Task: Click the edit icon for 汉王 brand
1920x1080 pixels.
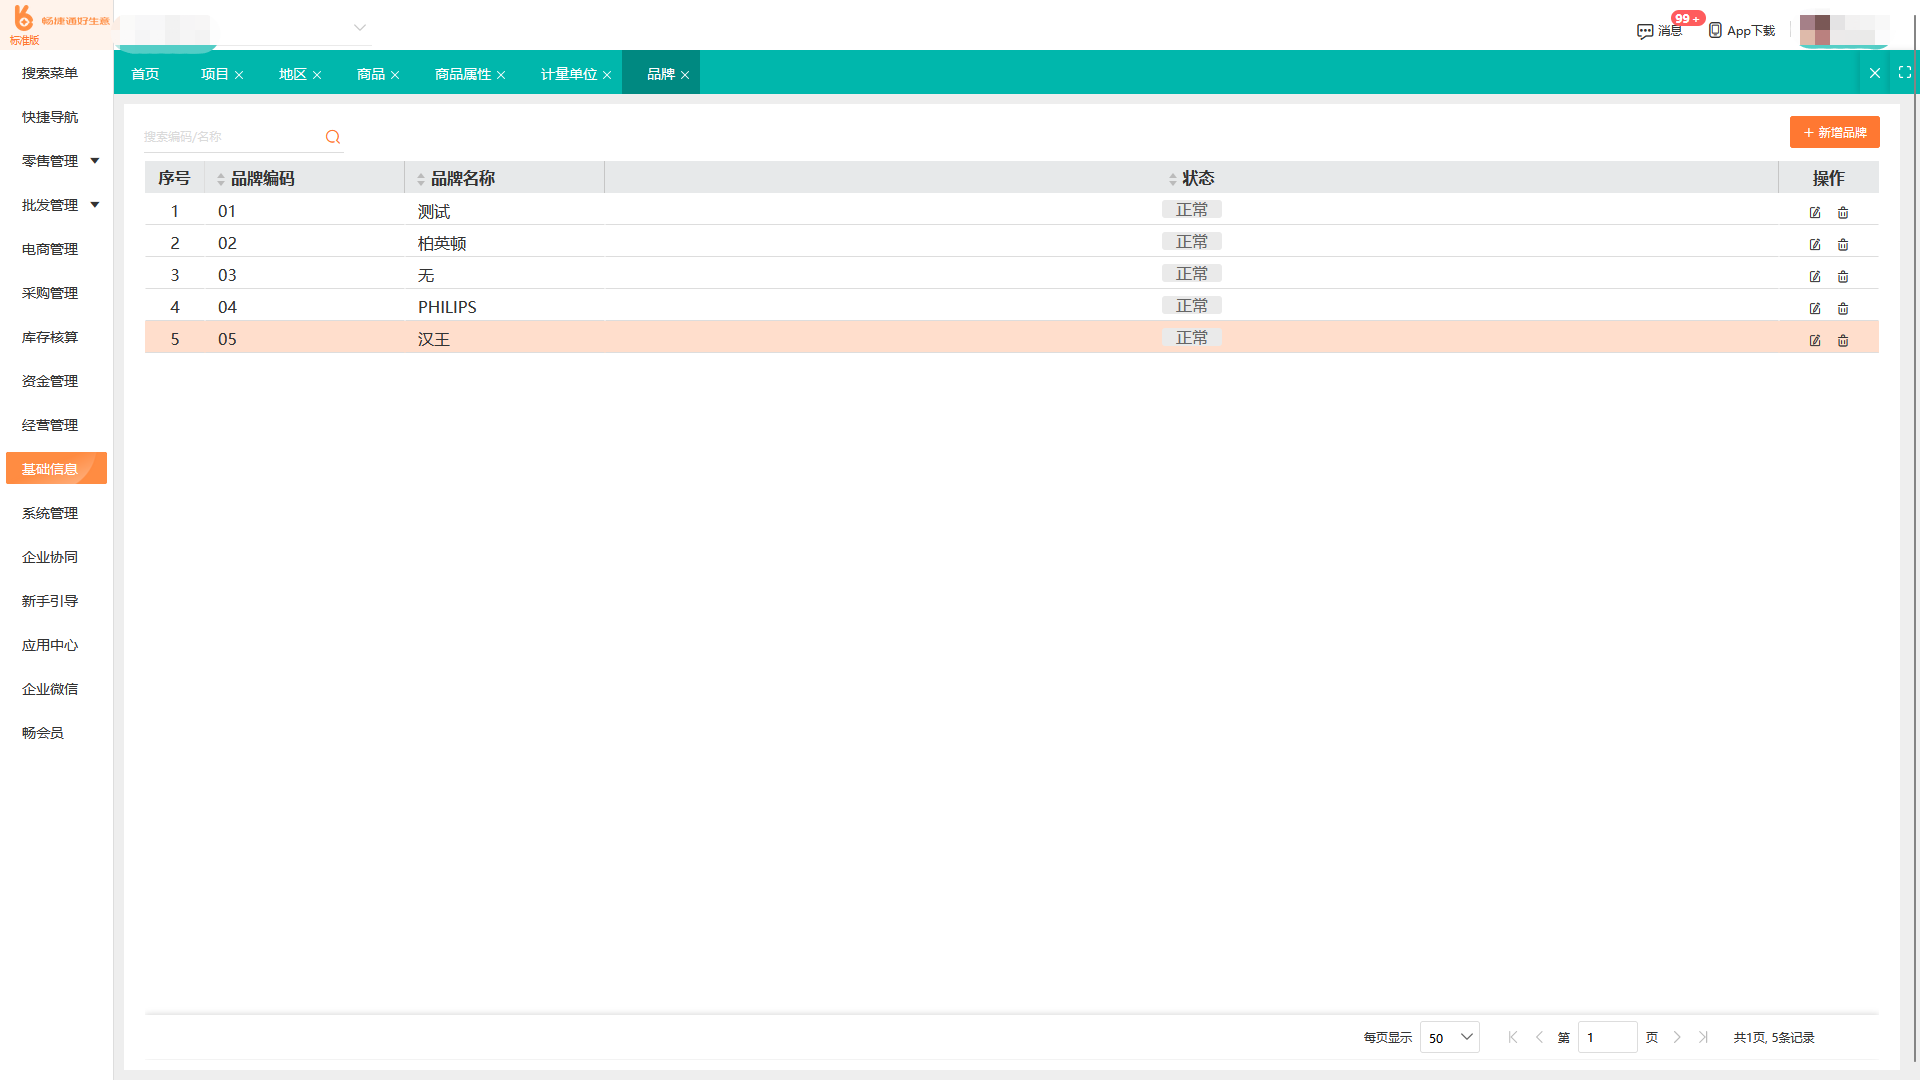Action: coord(1815,339)
